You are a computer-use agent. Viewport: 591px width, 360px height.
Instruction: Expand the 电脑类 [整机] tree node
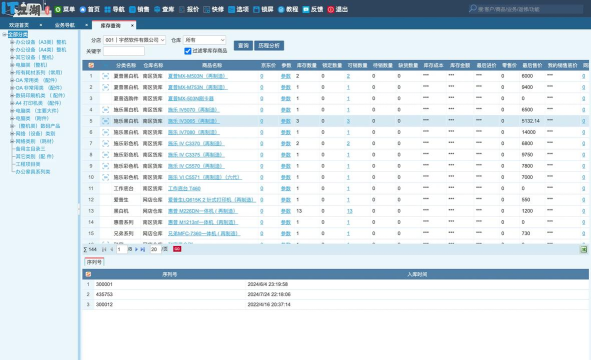(12, 65)
